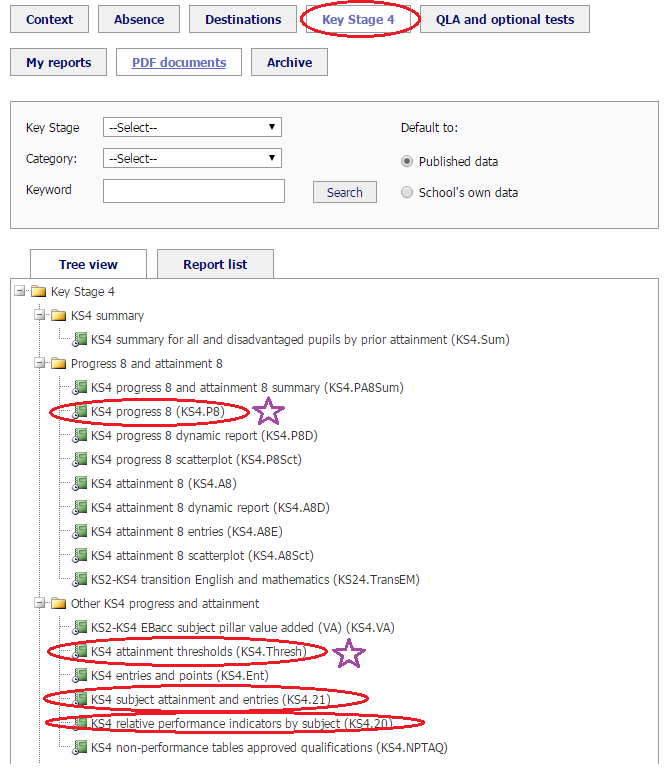Click the KS4 attainment thresholds report icon

[x=80, y=652]
